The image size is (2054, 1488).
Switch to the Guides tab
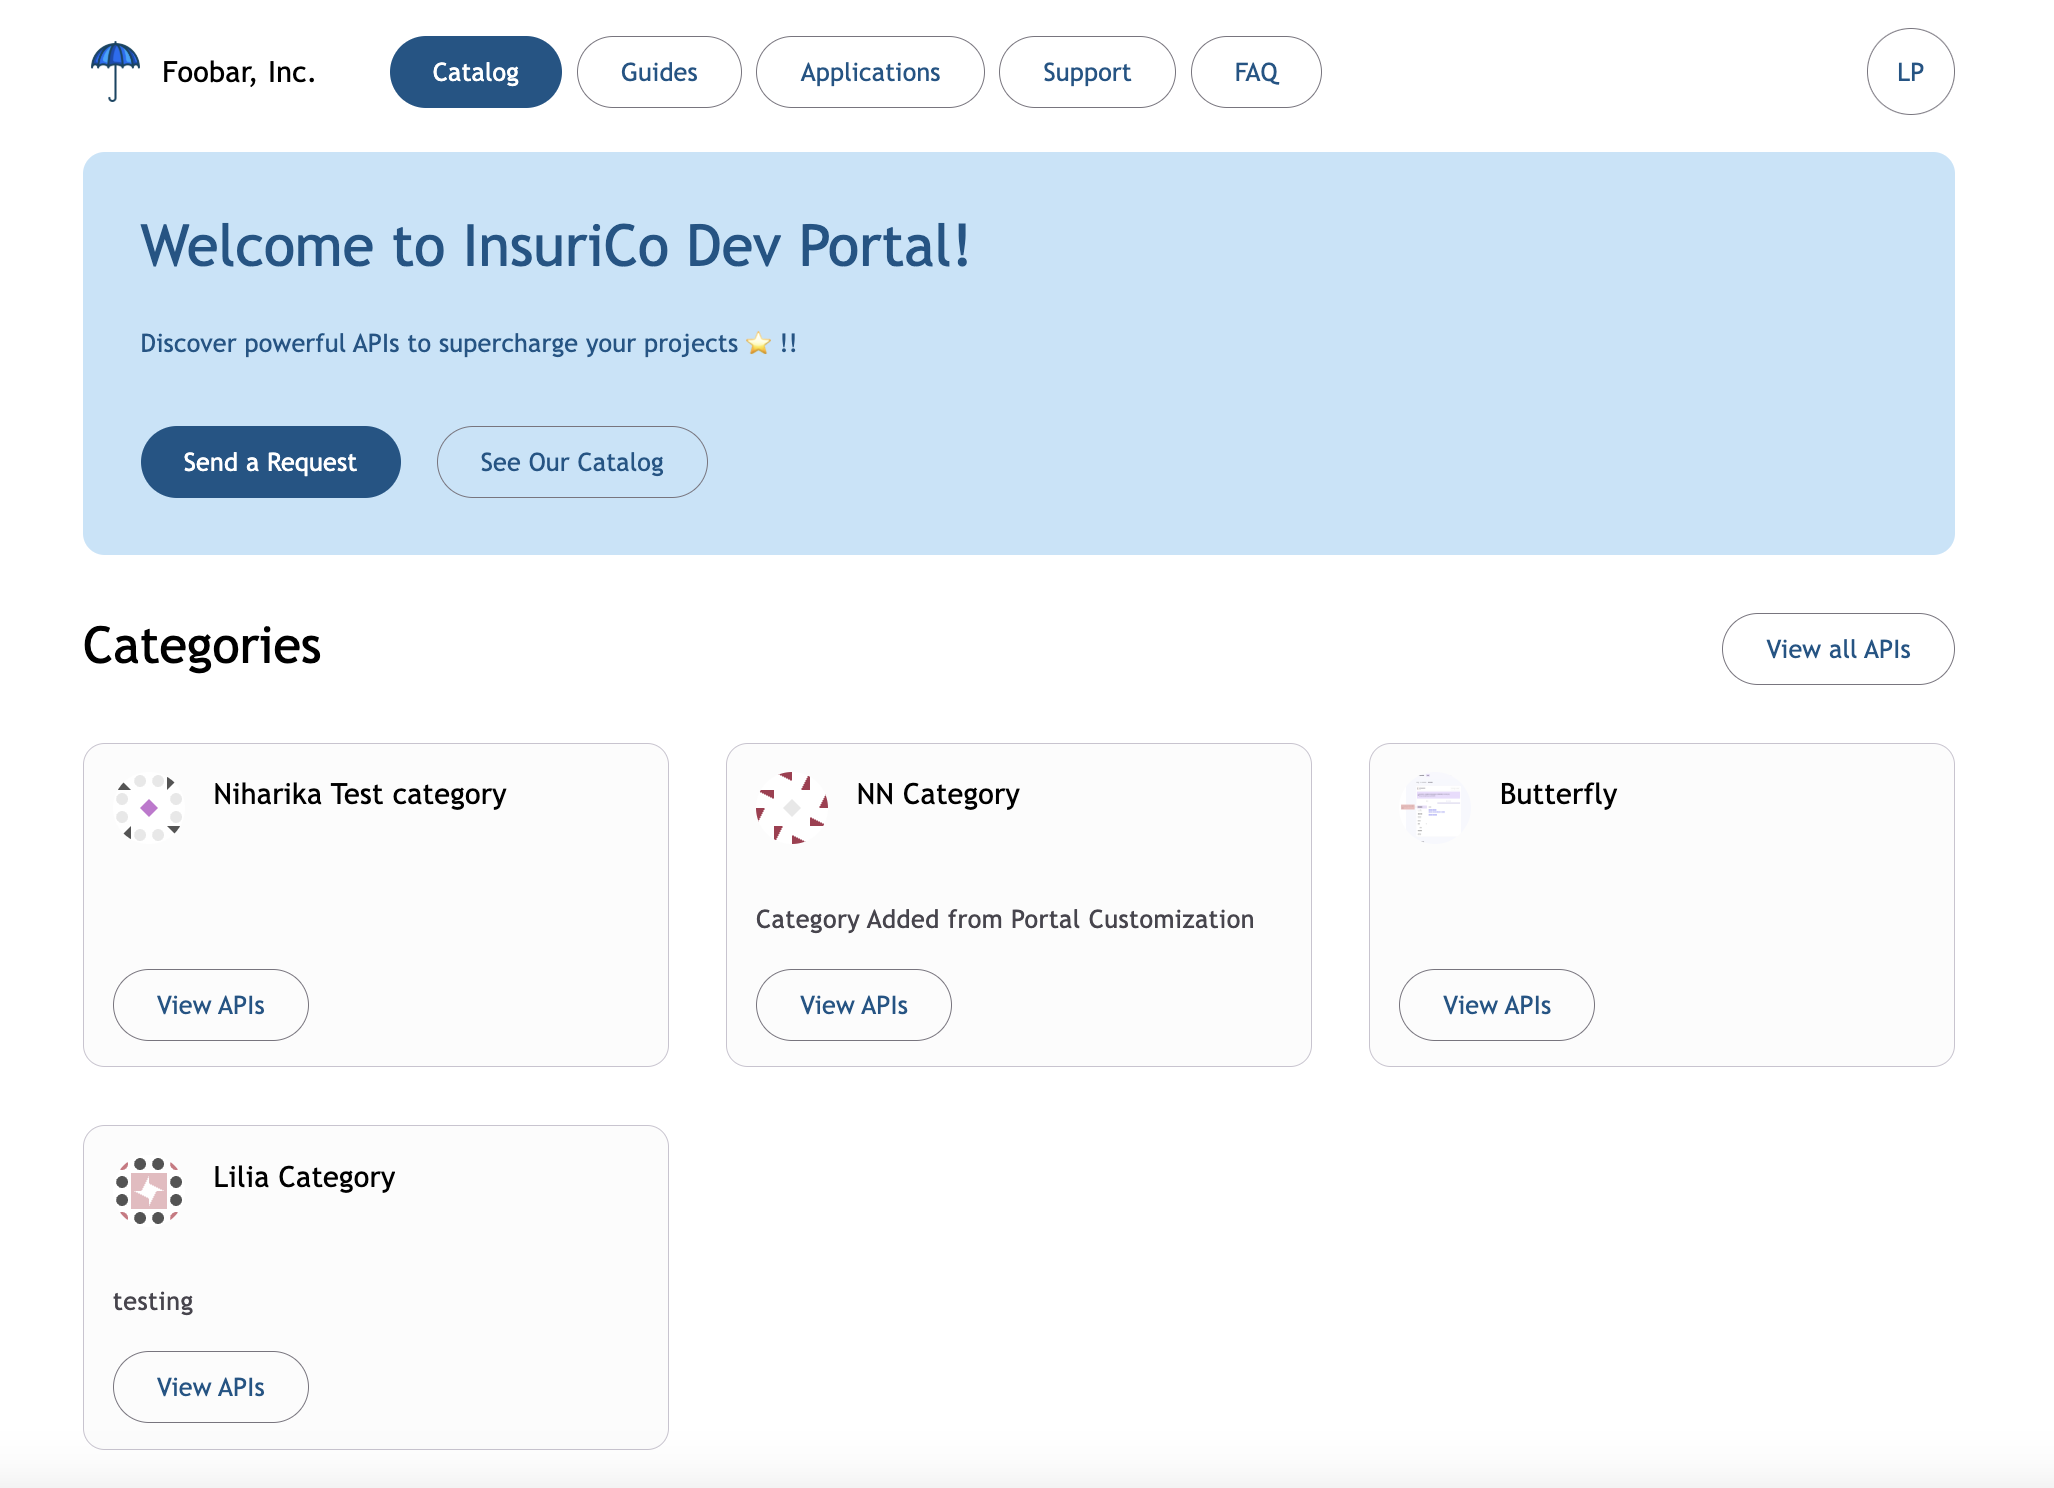point(659,72)
